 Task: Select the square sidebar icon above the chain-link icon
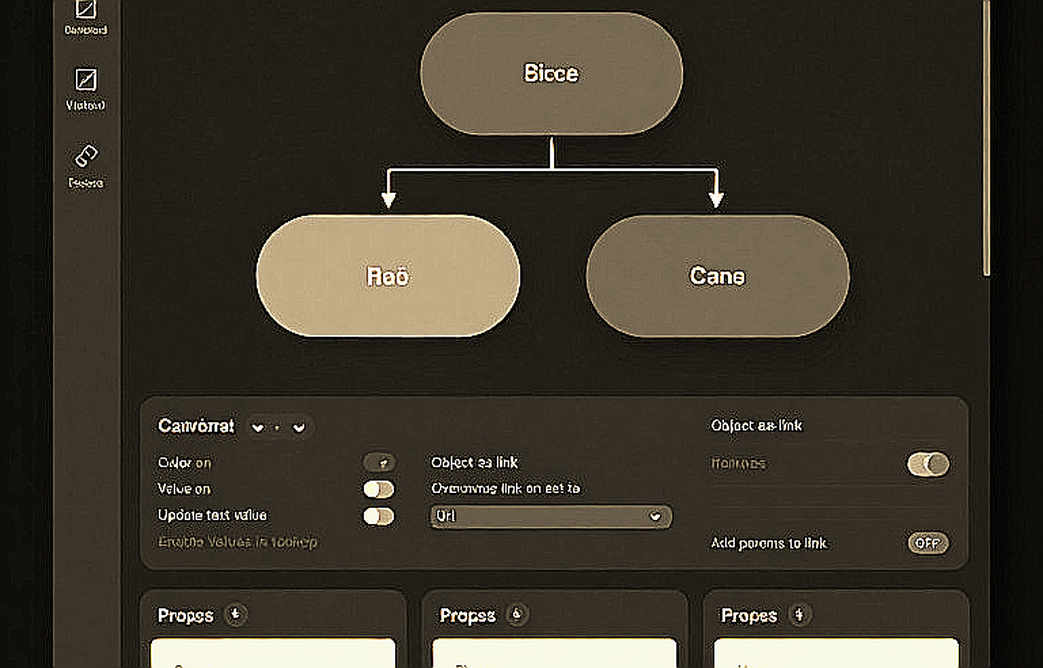point(86,80)
